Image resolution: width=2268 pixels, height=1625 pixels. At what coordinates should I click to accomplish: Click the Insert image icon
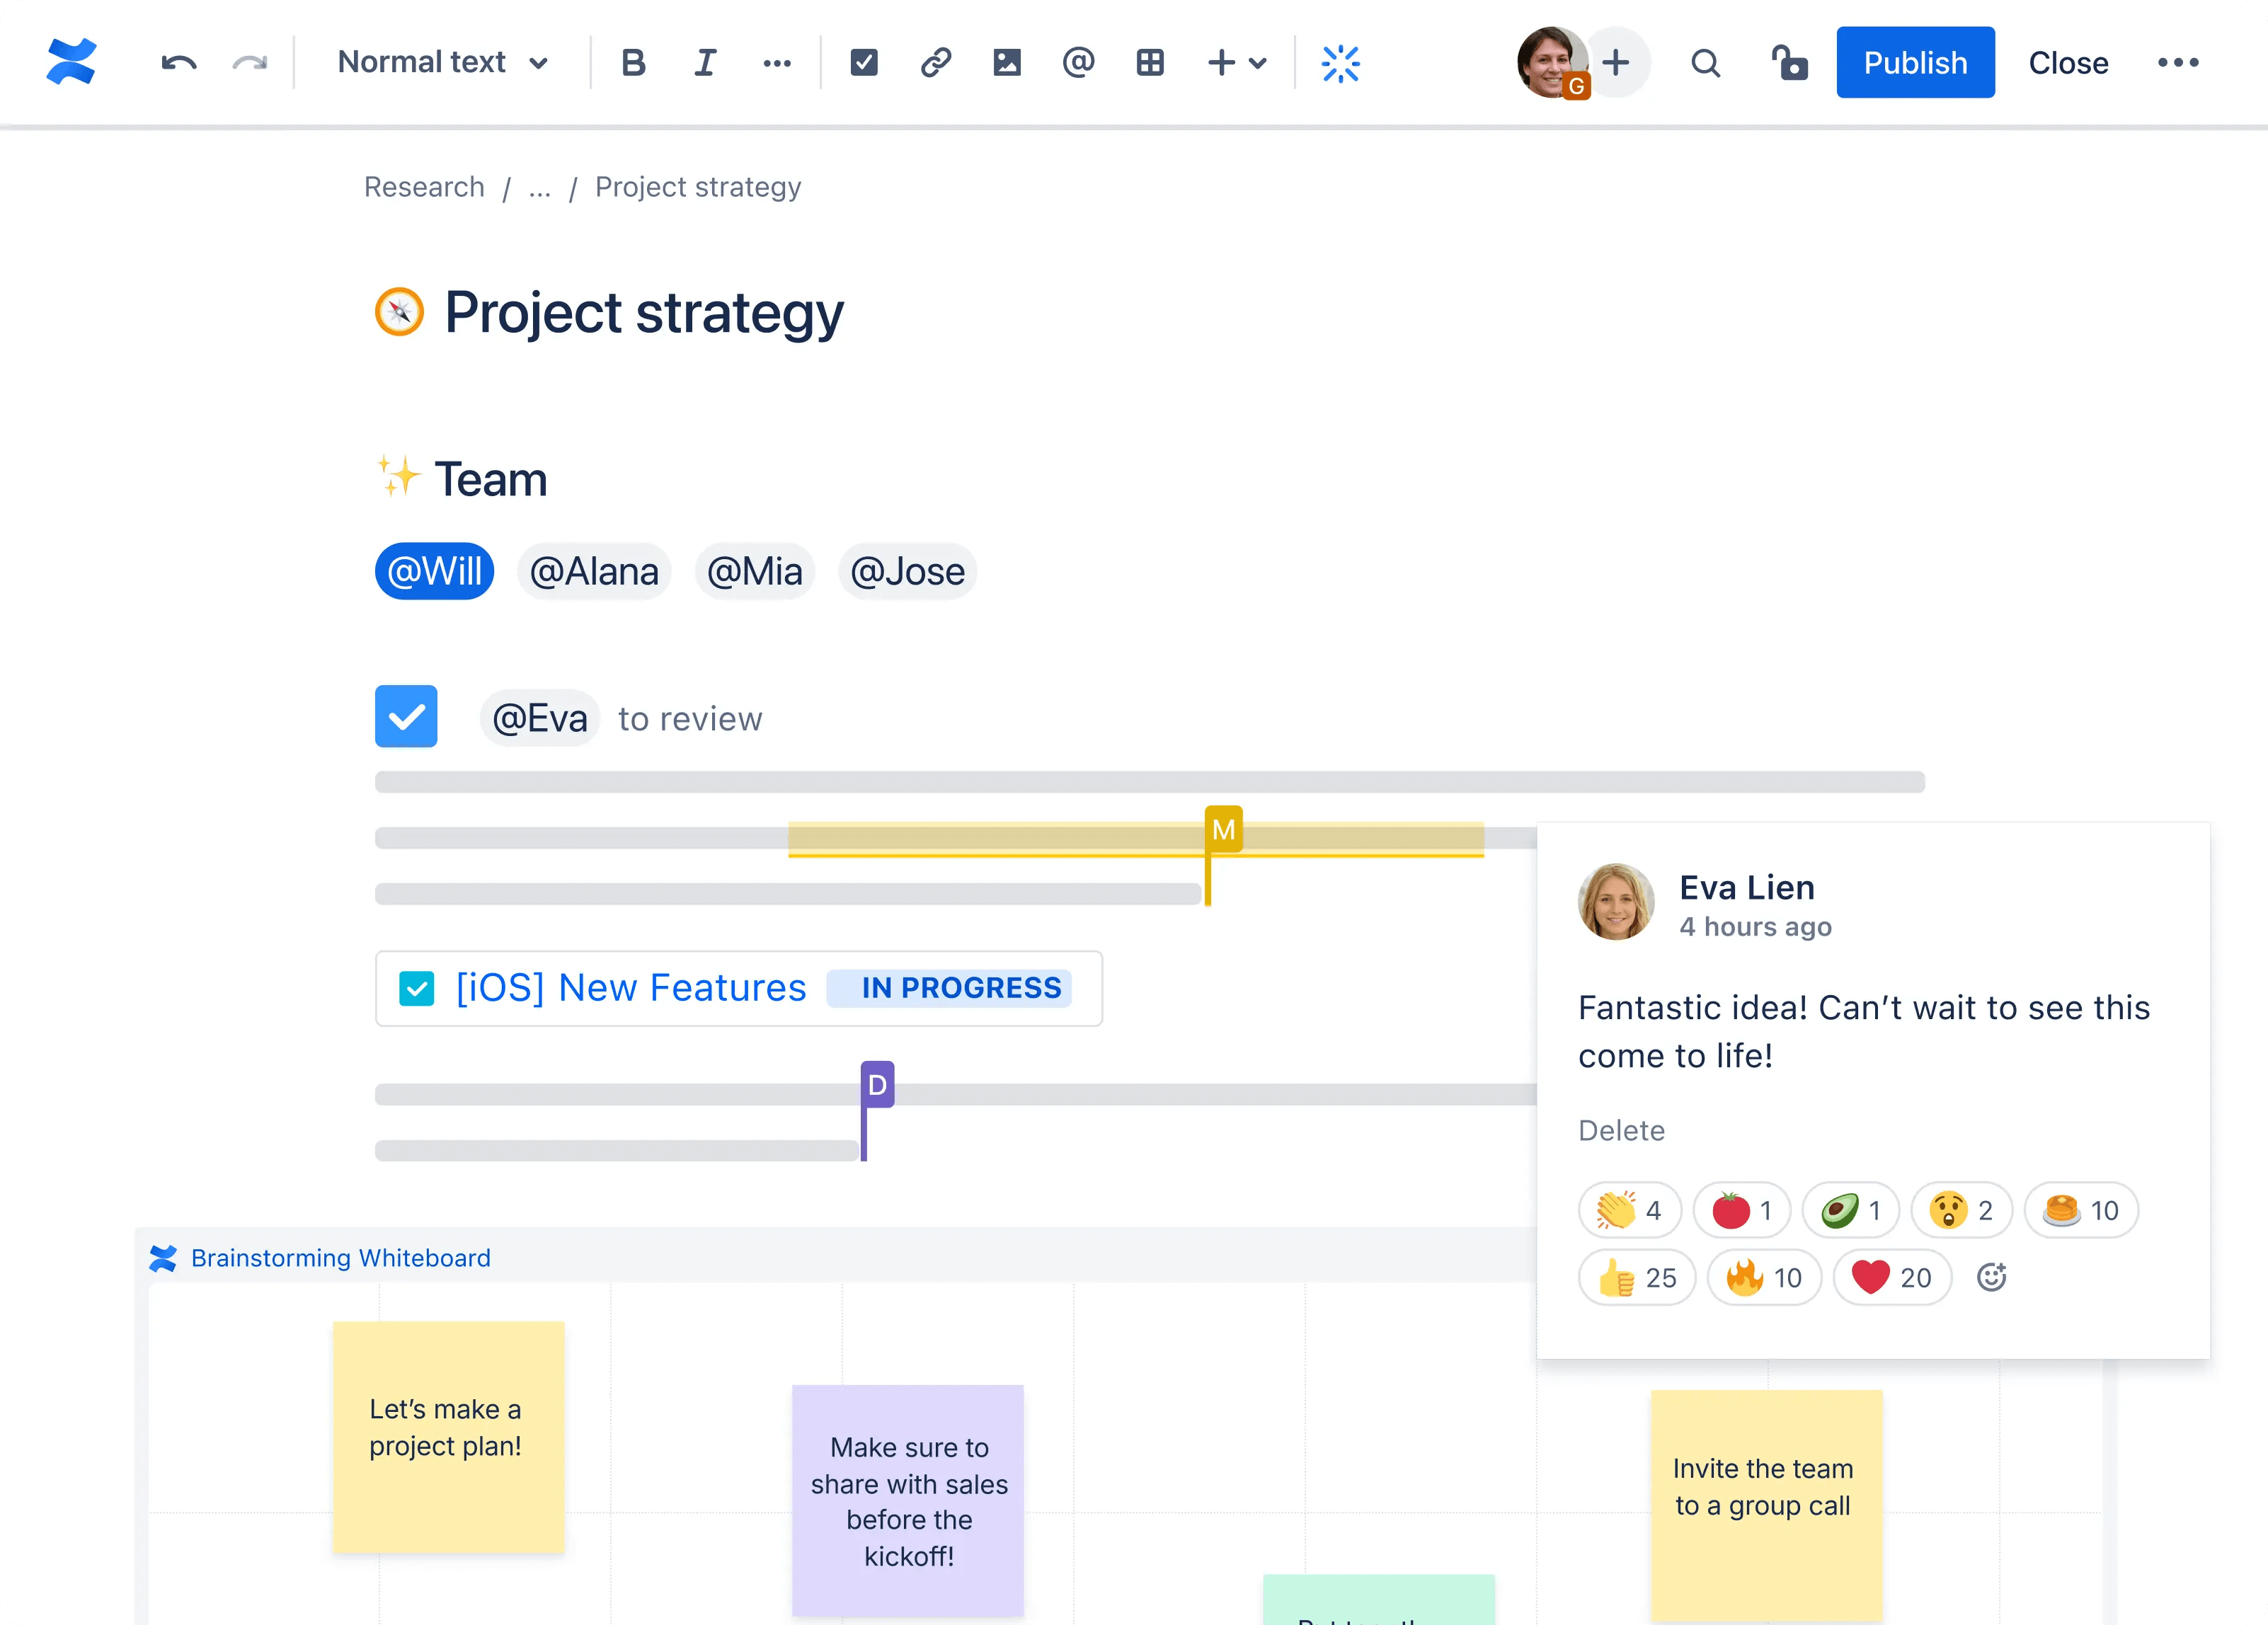tap(1006, 63)
